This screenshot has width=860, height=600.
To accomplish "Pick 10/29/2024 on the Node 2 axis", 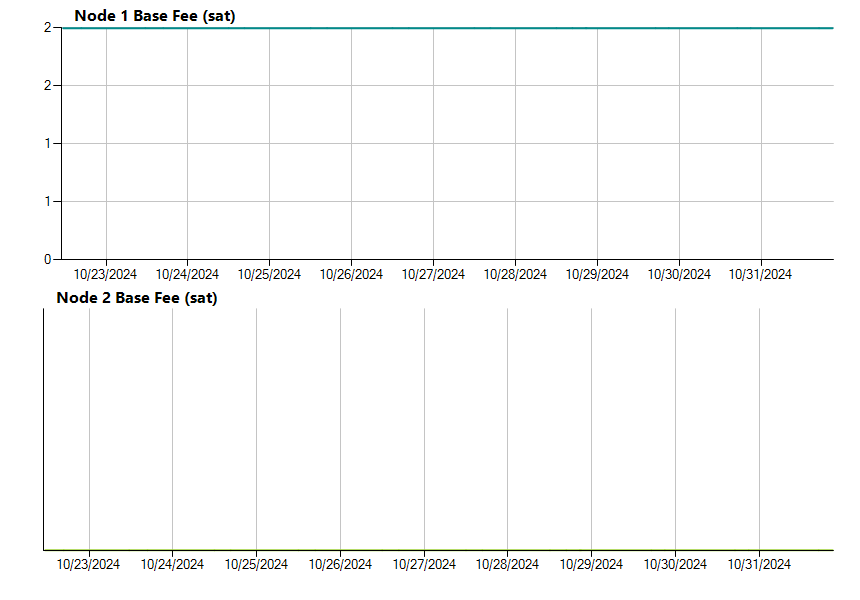I will [591, 564].
